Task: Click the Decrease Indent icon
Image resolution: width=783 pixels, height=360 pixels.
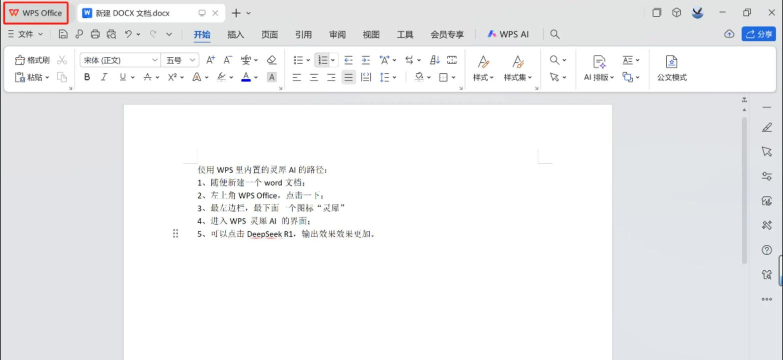Action: [x=349, y=60]
